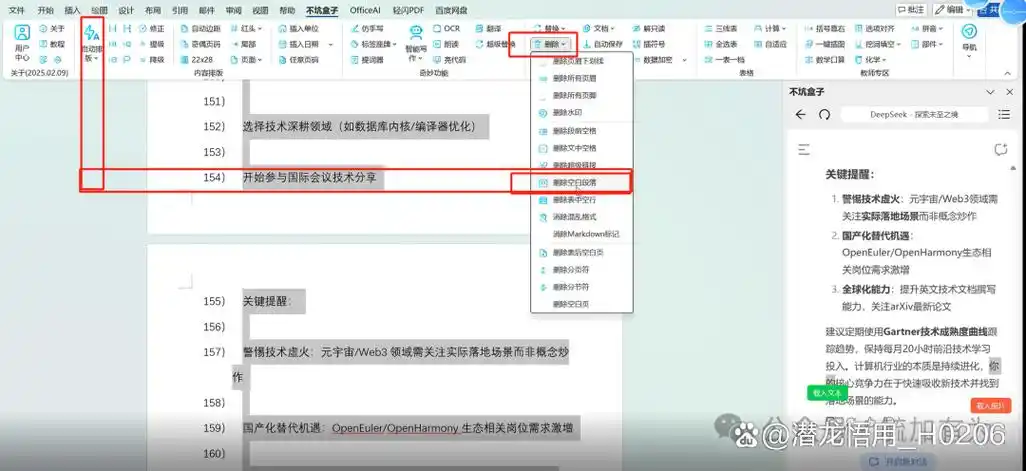Refresh the DeepSeek side panel
Viewport: 1026px width, 471px height.
coord(824,115)
